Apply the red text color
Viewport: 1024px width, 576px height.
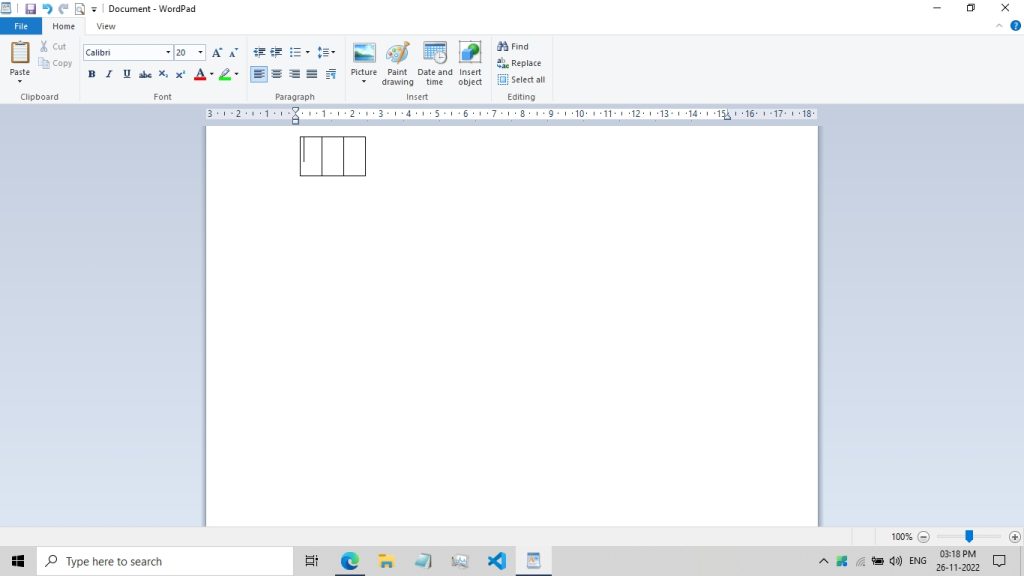tap(200, 74)
